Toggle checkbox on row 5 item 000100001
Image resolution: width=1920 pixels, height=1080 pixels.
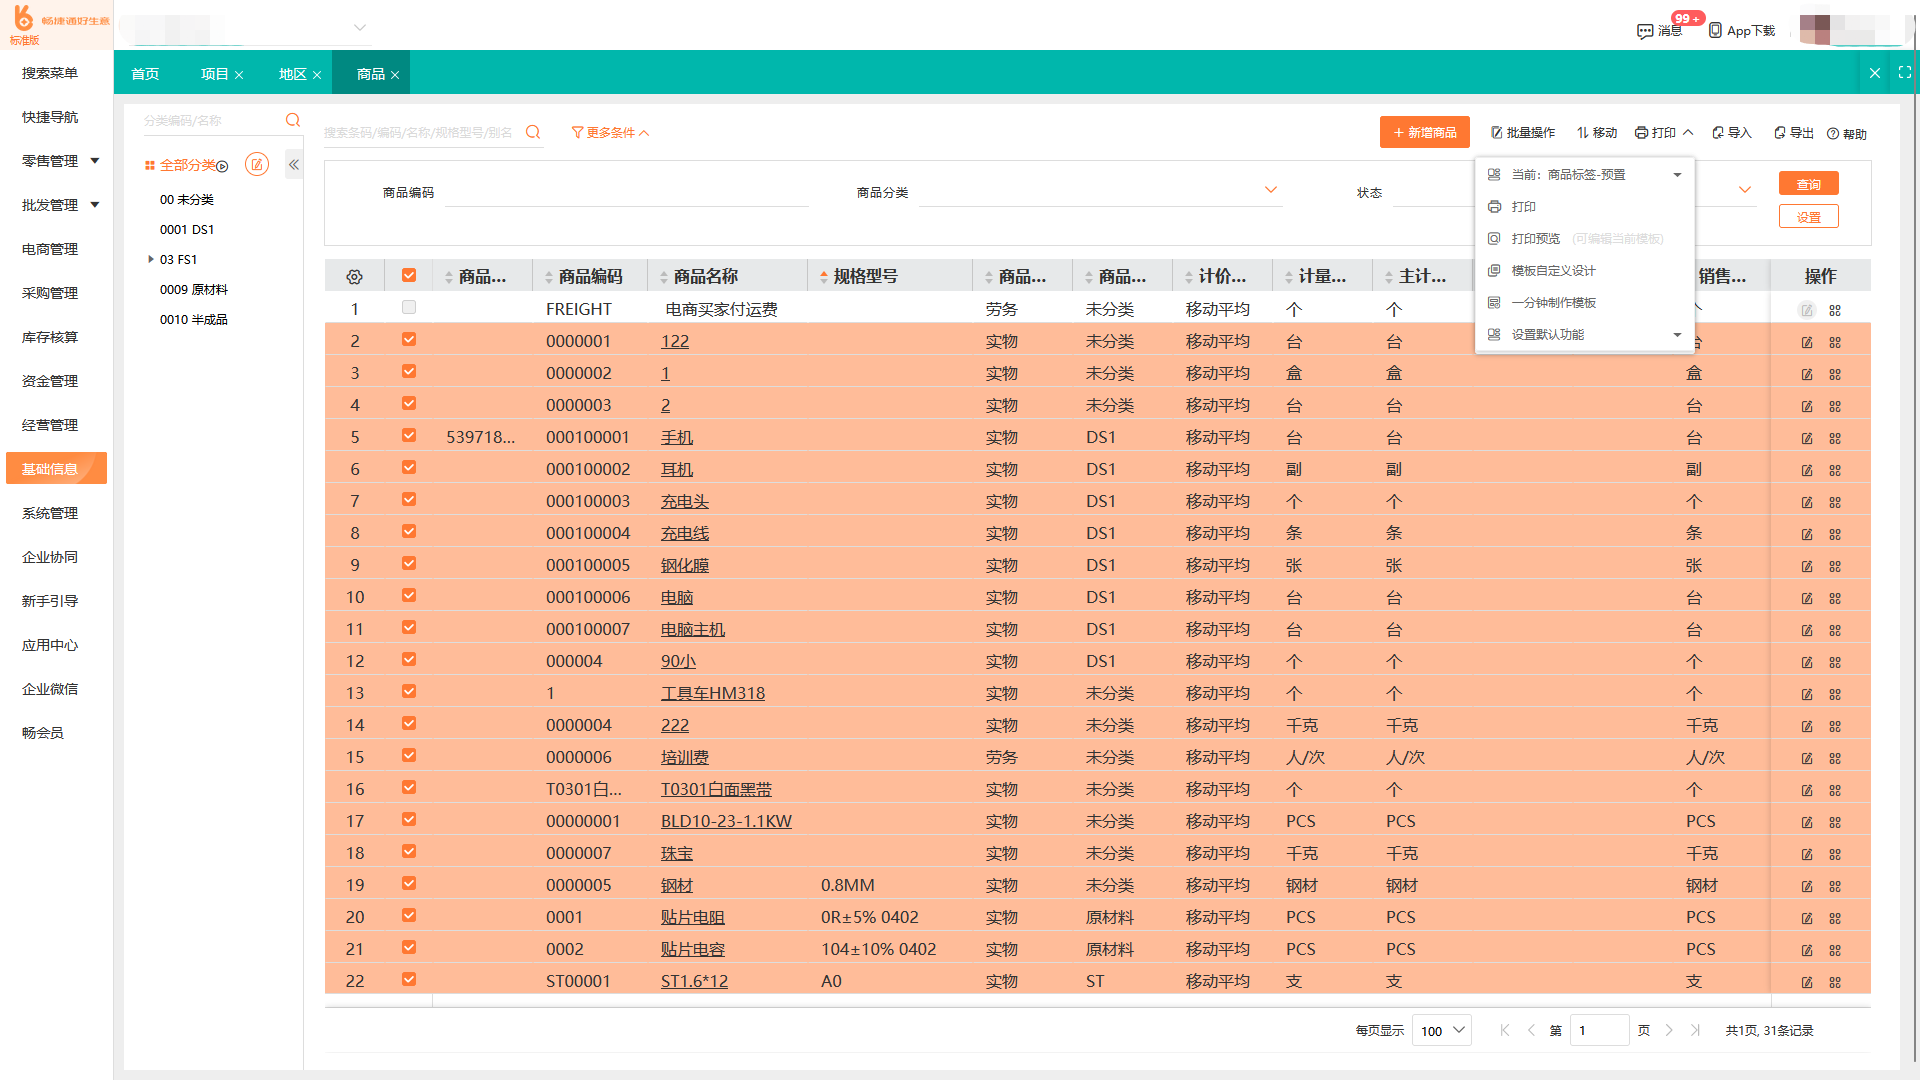pos(410,436)
